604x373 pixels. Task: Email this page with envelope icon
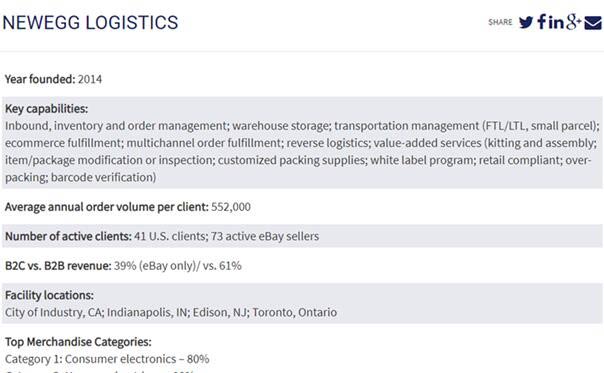(x=593, y=23)
